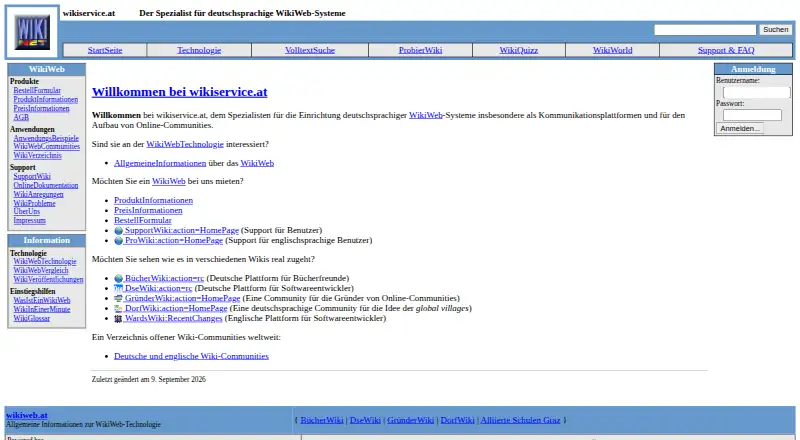Click the icon beside DorfWiki link
Screen dimensions: 800x440
[x=118, y=308]
